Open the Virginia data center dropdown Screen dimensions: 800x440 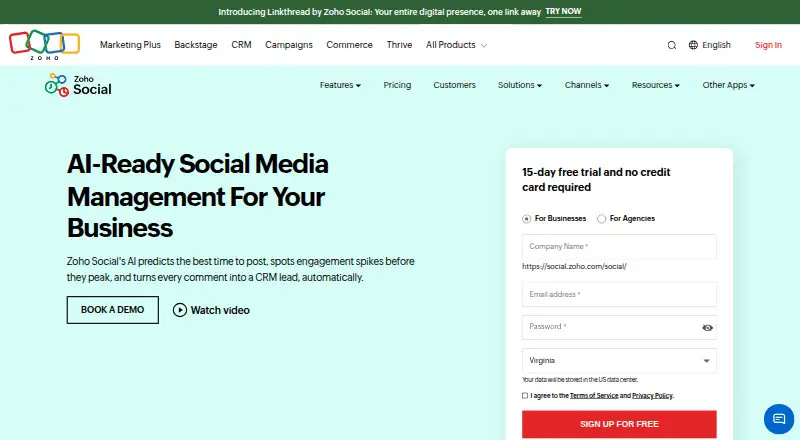(x=619, y=361)
